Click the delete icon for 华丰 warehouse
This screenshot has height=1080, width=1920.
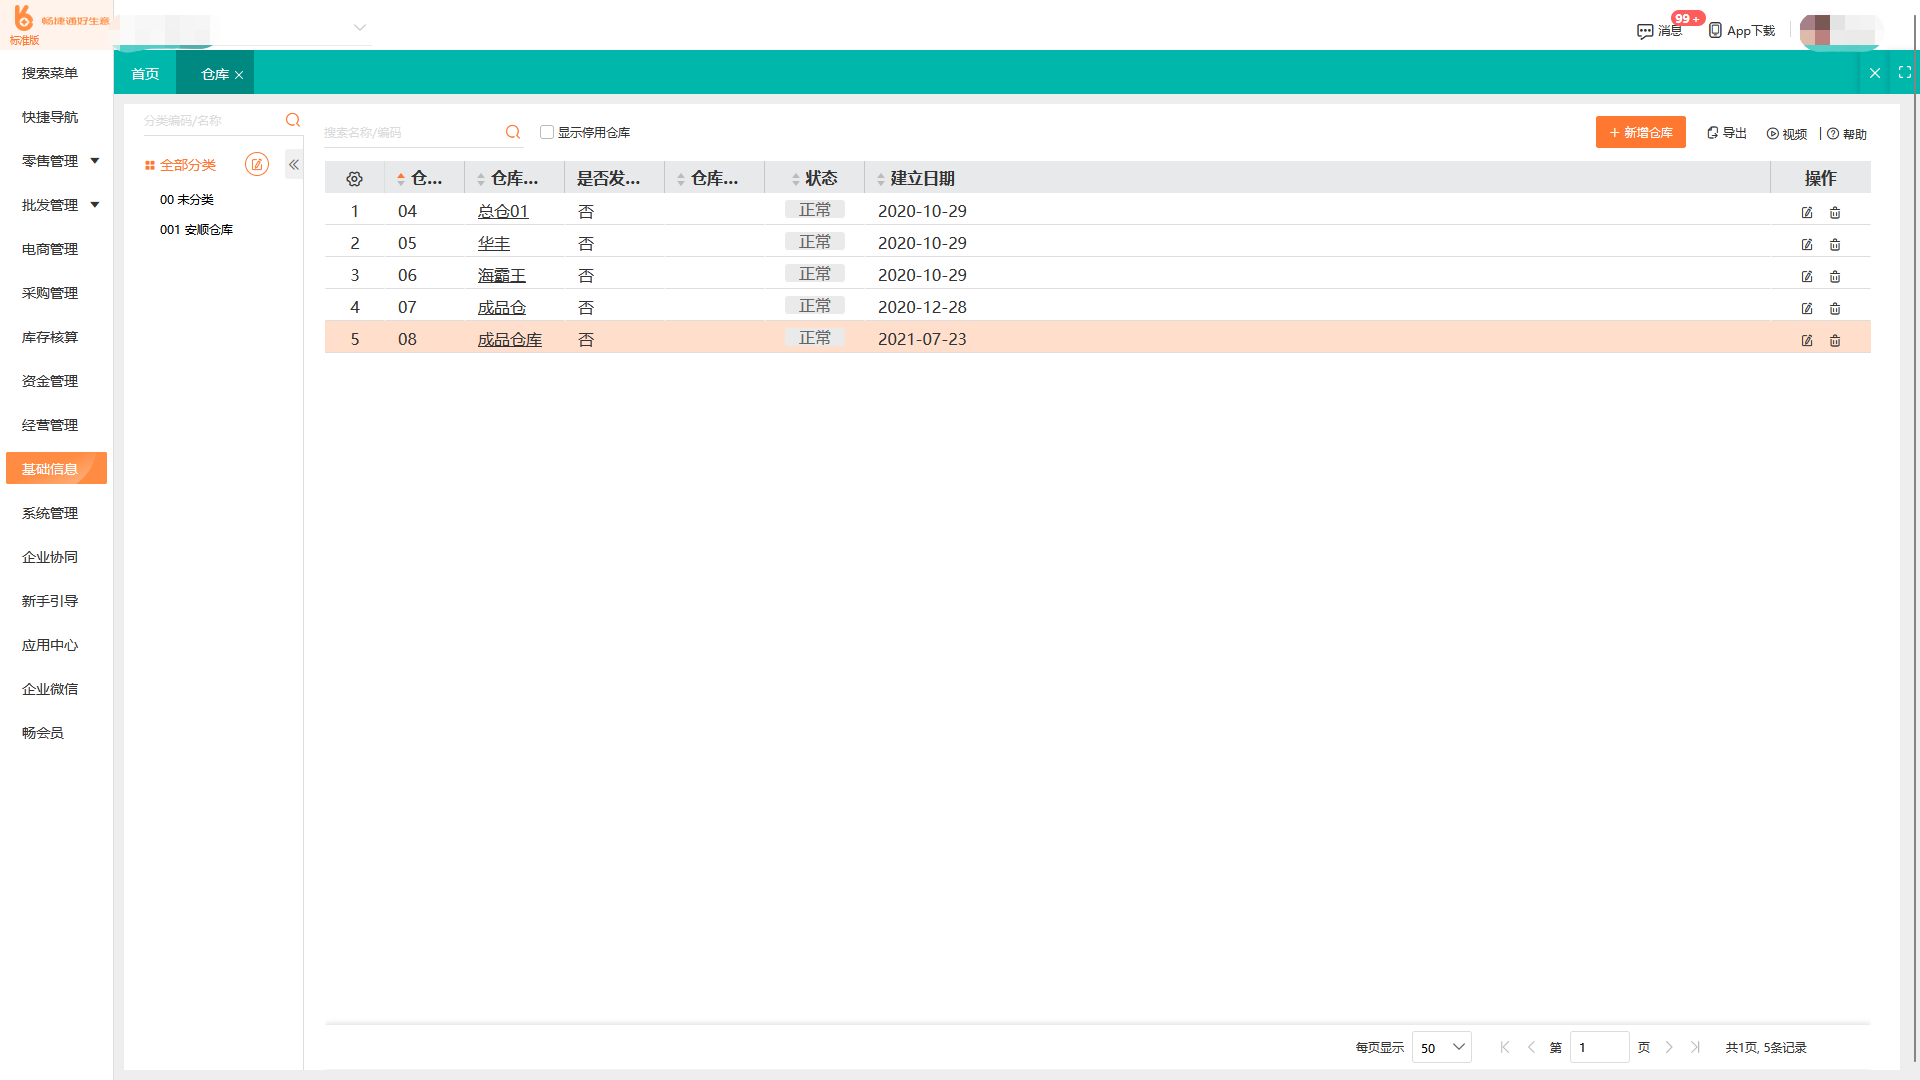coord(1834,243)
